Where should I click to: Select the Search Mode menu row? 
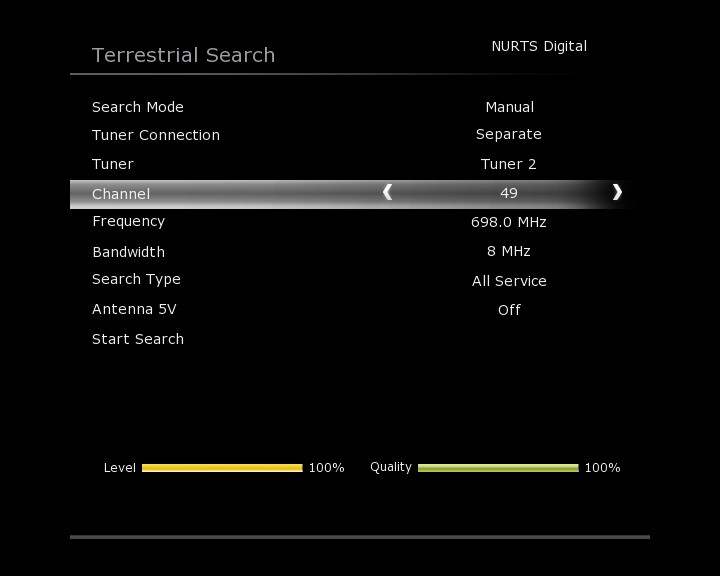coord(138,107)
